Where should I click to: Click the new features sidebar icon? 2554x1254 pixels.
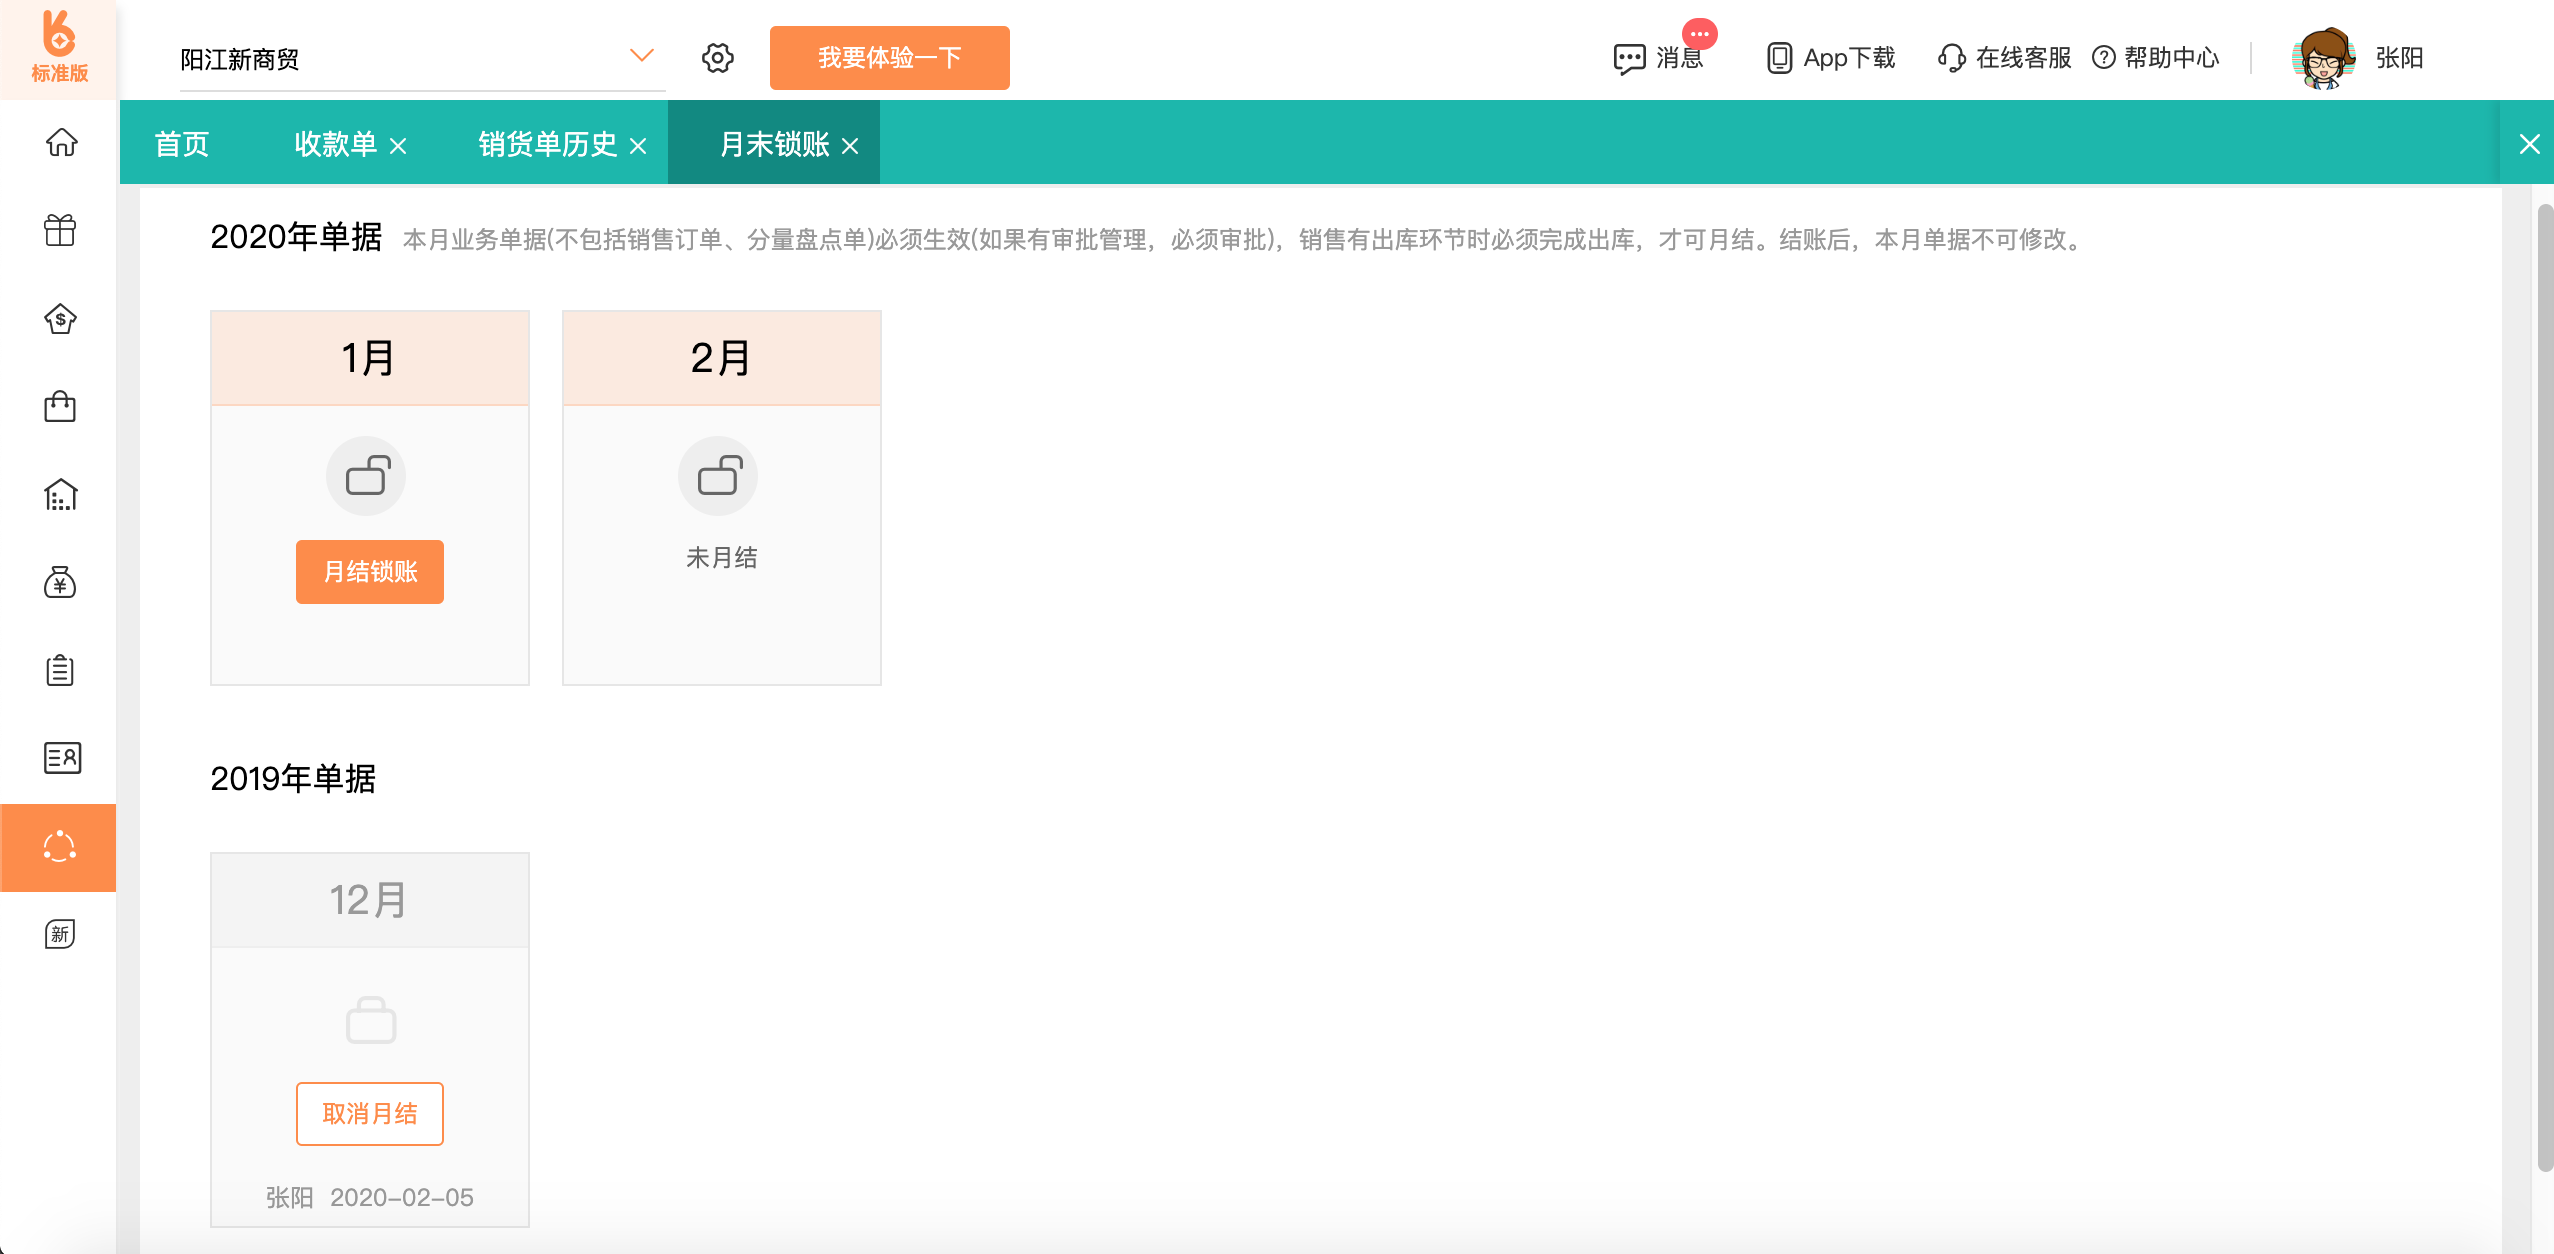point(60,935)
